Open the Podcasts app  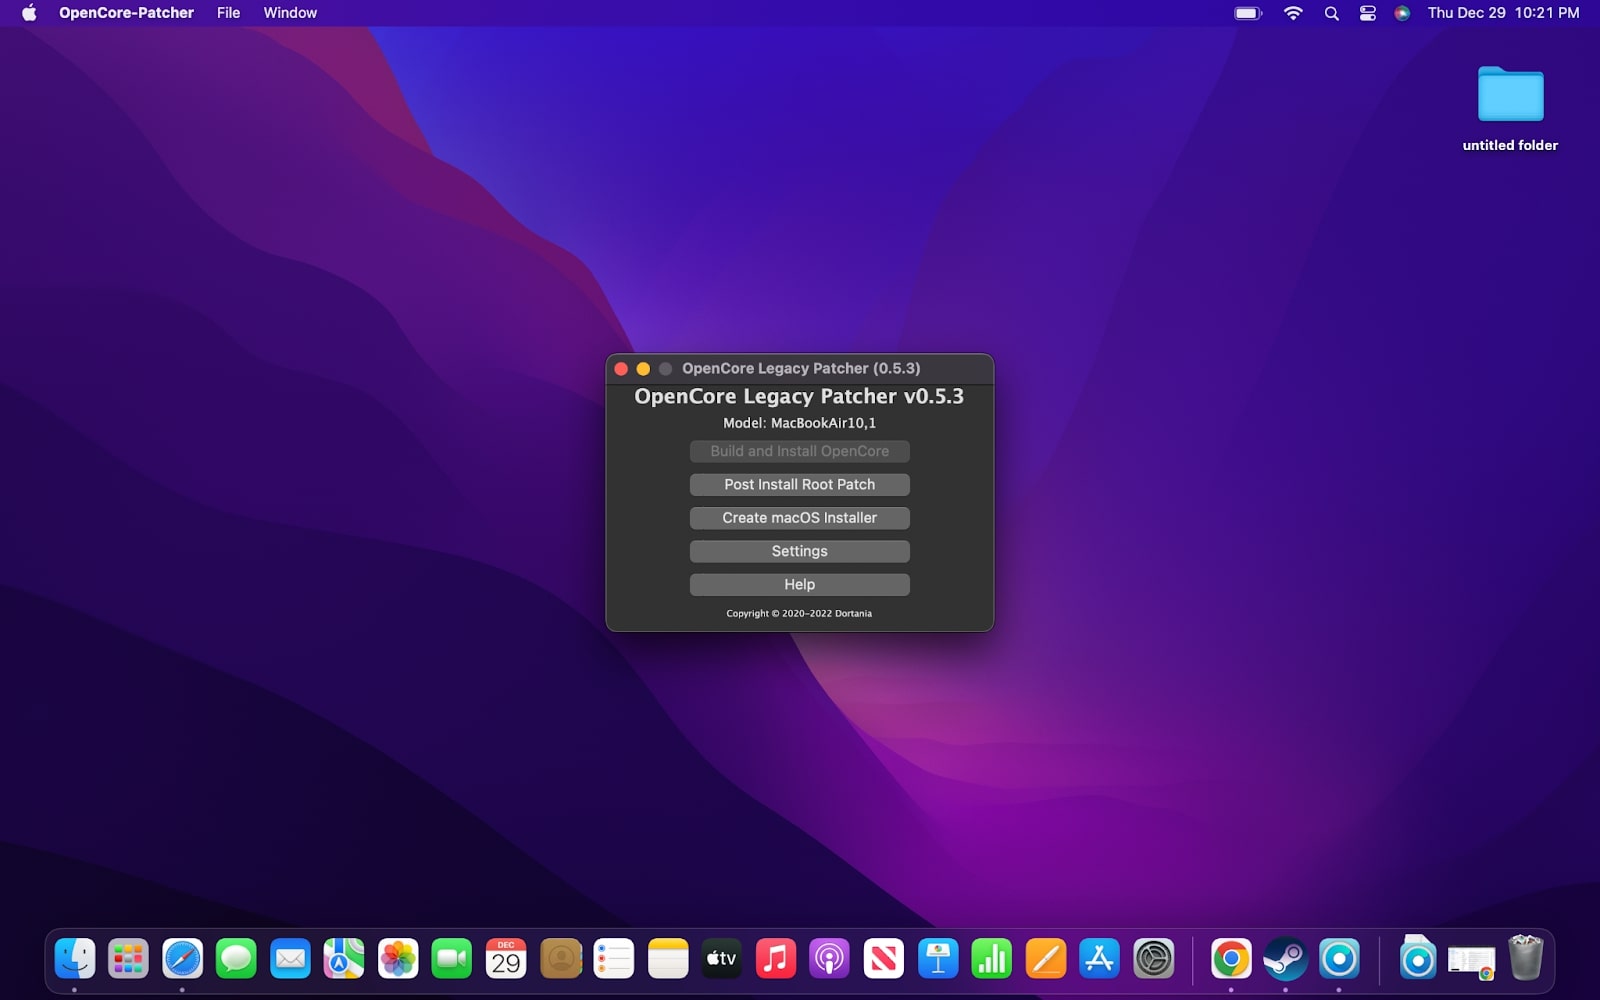829,958
